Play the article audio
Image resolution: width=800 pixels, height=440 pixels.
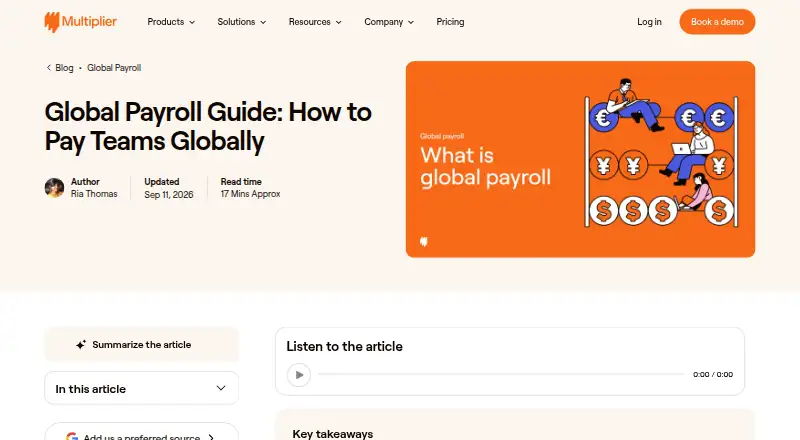[x=298, y=375]
